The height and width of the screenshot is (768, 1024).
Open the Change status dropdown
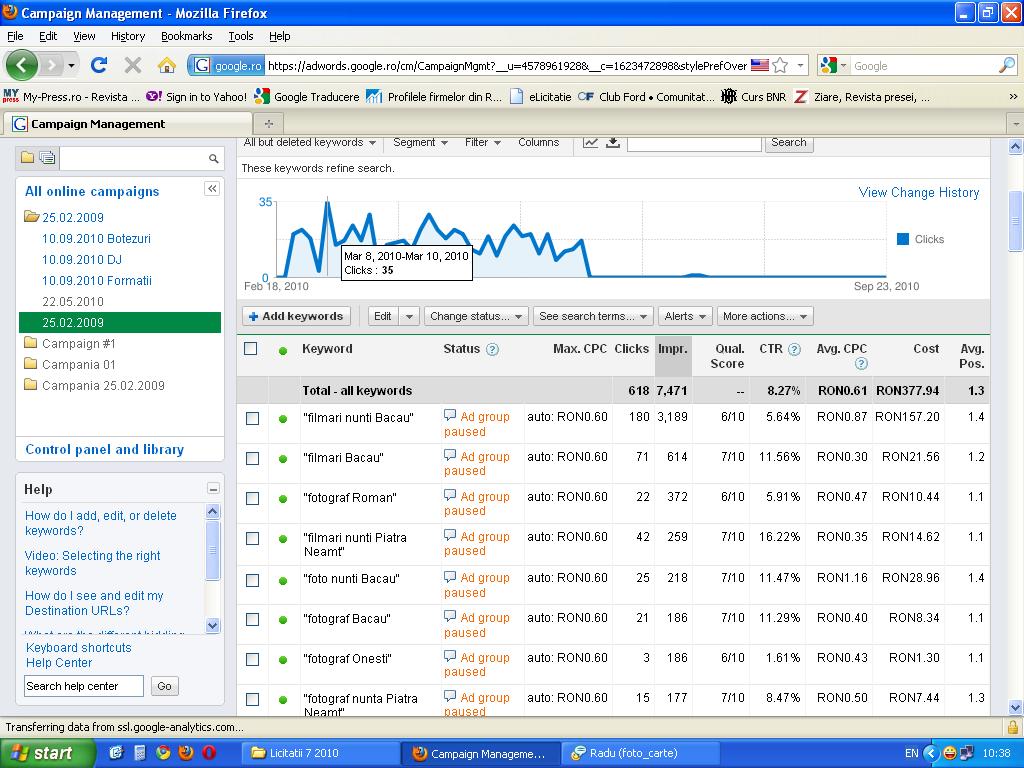pyautogui.click(x=476, y=316)
